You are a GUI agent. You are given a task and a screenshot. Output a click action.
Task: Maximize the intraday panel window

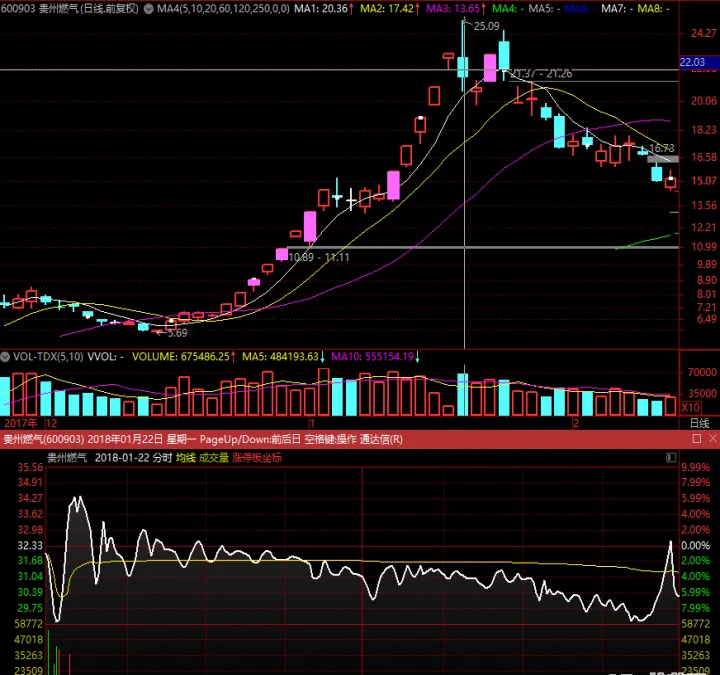tap(696, 439)
